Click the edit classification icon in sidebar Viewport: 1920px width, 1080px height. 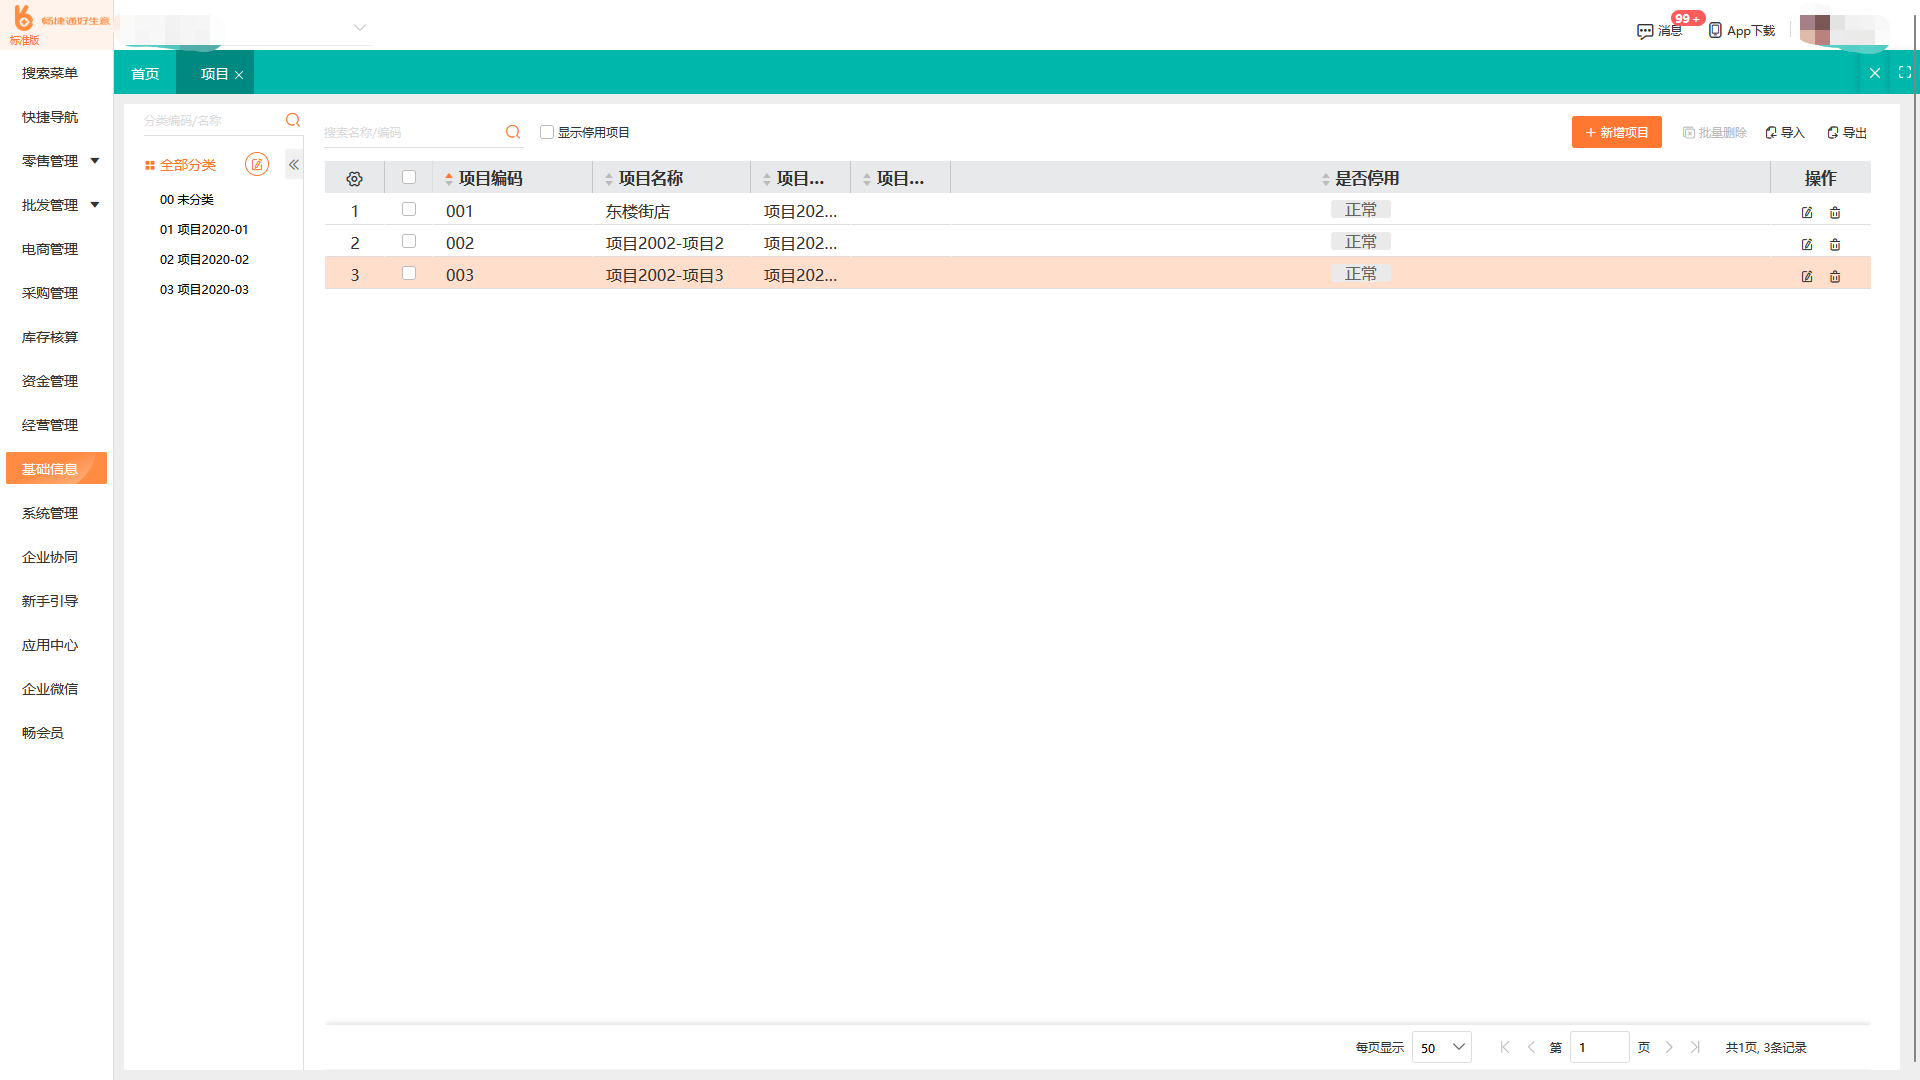258,164
